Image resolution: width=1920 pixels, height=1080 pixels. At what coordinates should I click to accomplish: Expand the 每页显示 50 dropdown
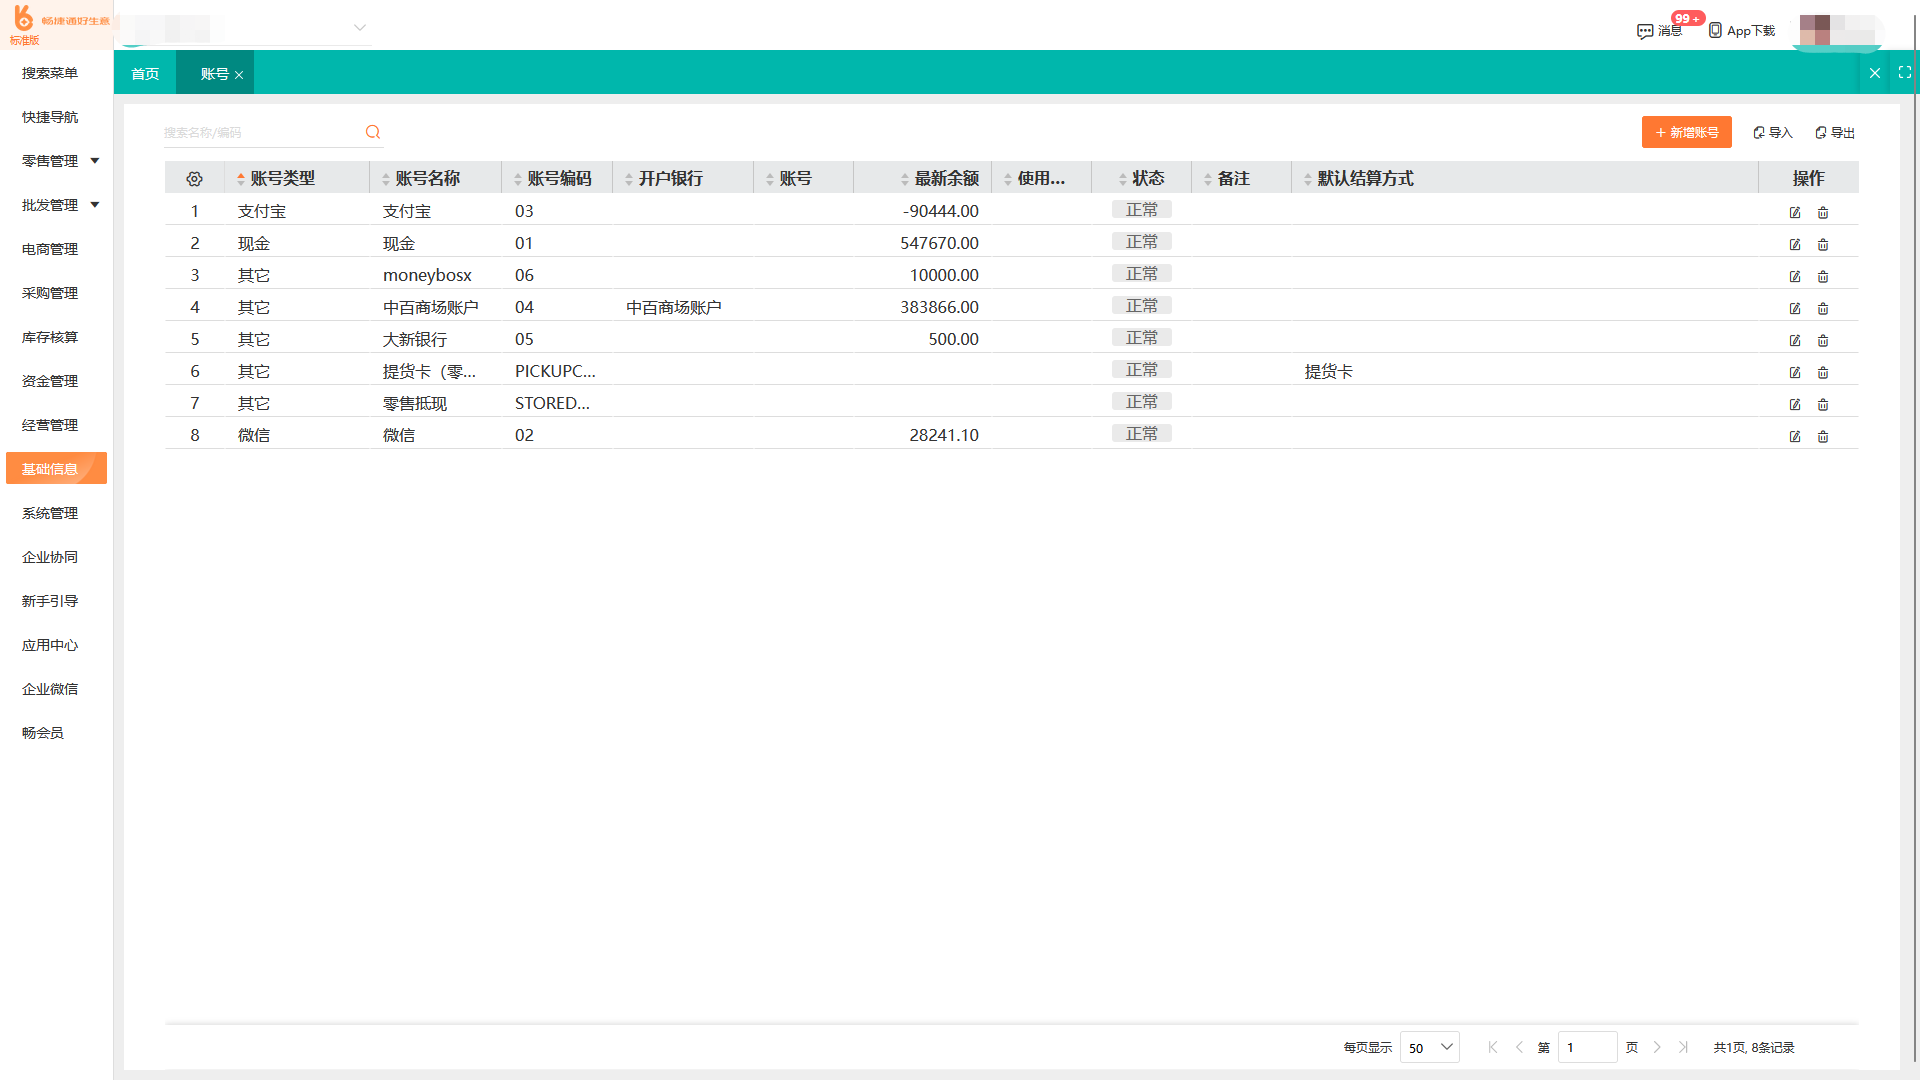1429,1046
